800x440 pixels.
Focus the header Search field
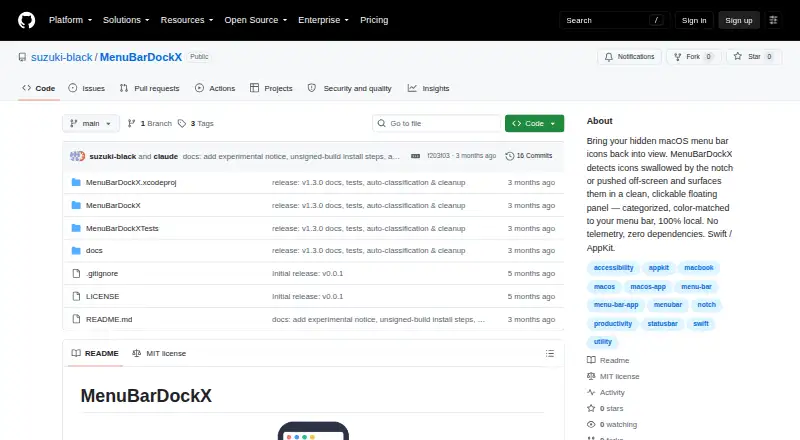614,20
